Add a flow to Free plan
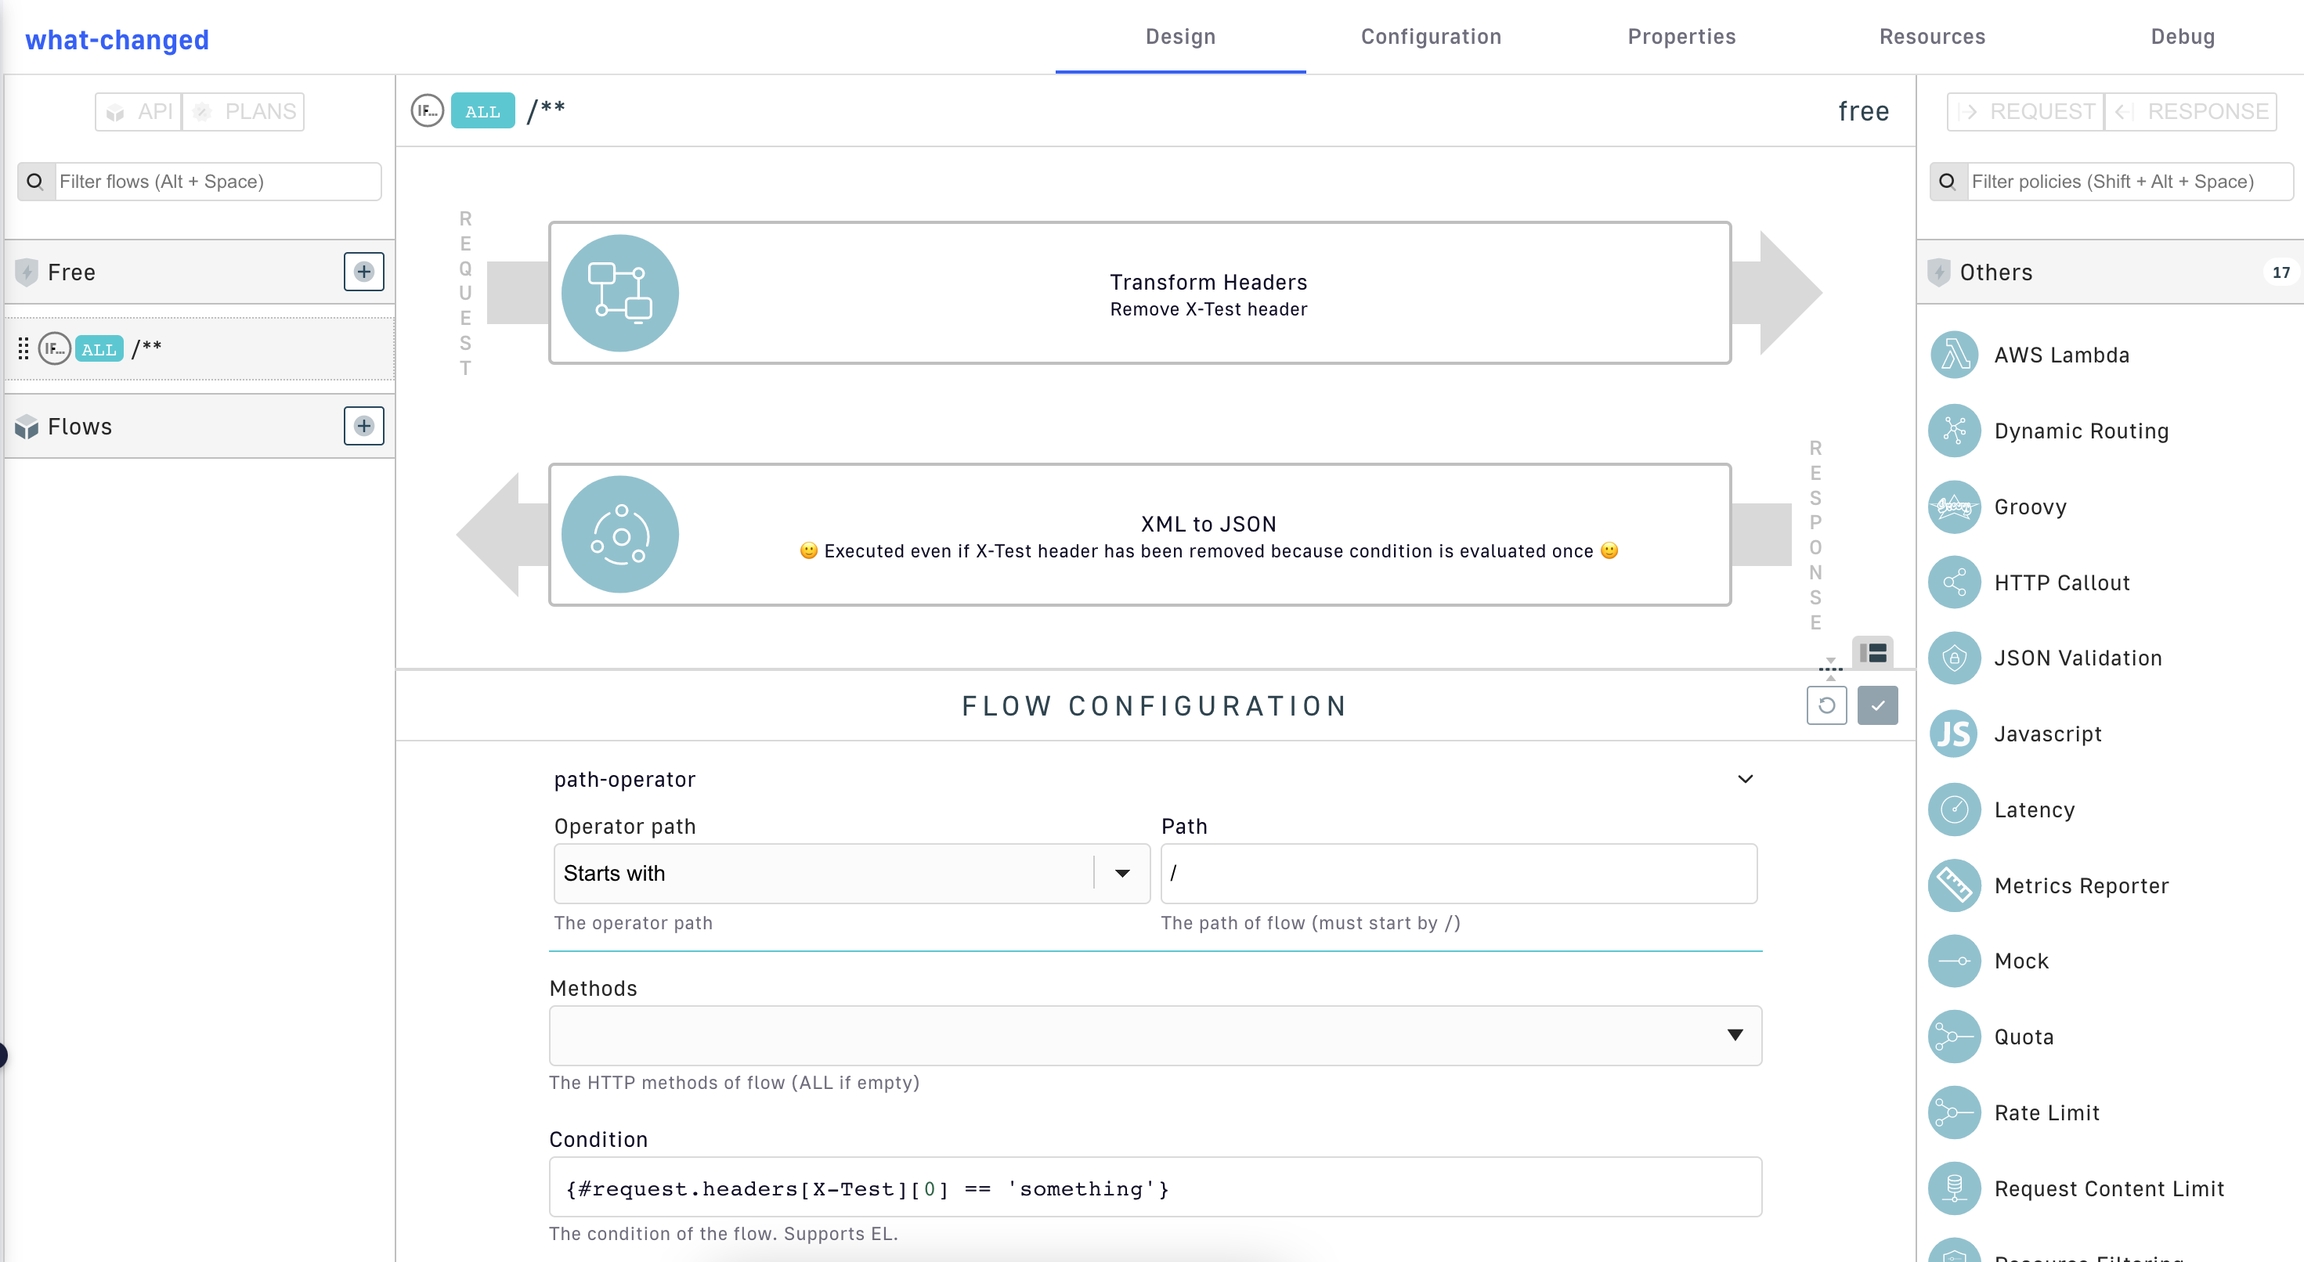Screen dimensions: 2304x1262 tap(364, 272)
